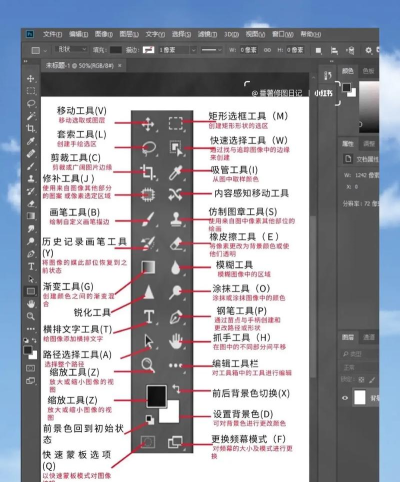Open the stroke line style dropdown
This screenshot has height=482, width=400.
[211, 50]
